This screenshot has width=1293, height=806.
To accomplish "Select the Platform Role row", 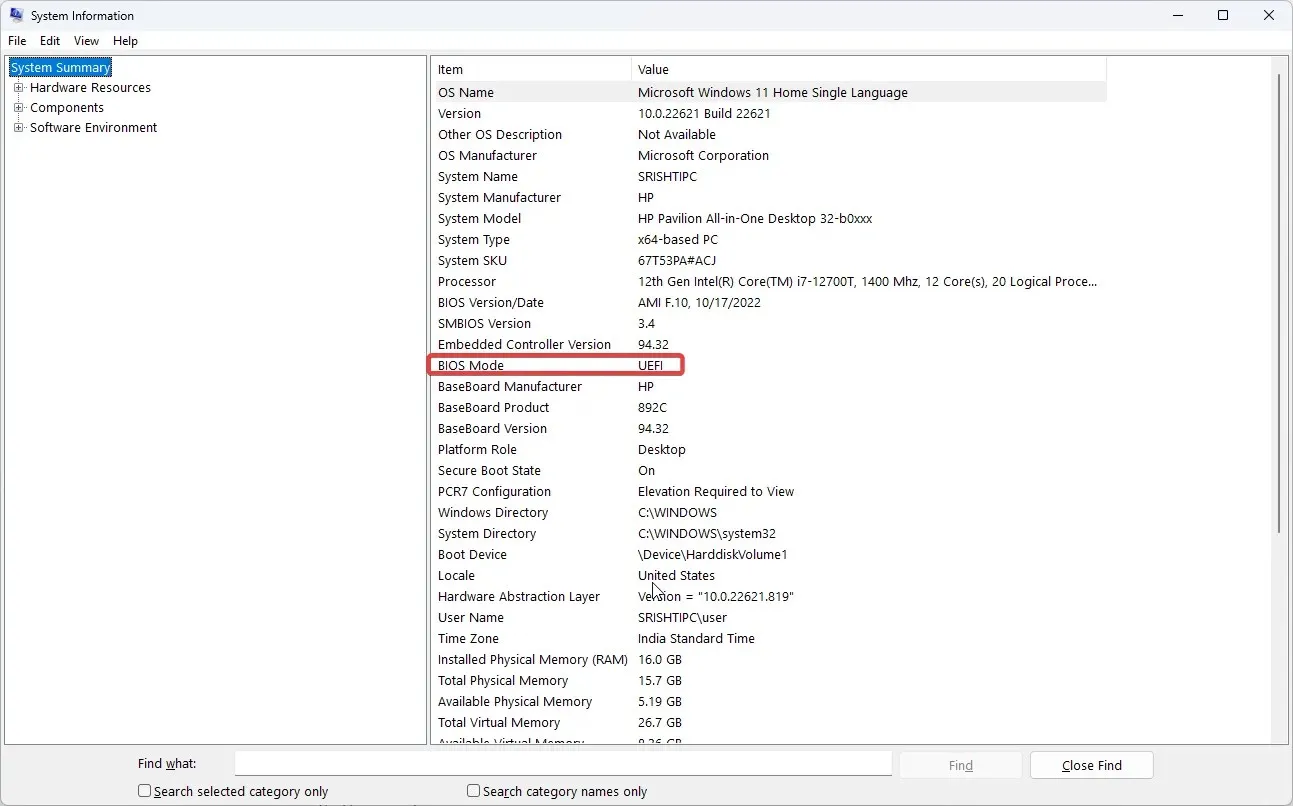I will coord(769,449).
